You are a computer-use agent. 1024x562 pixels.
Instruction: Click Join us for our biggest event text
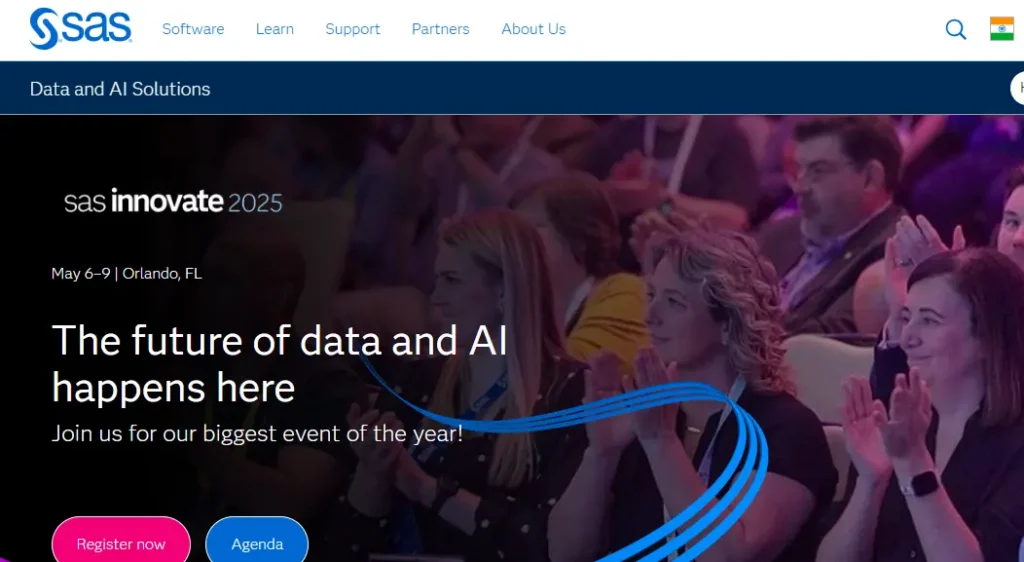coord(257,433)
